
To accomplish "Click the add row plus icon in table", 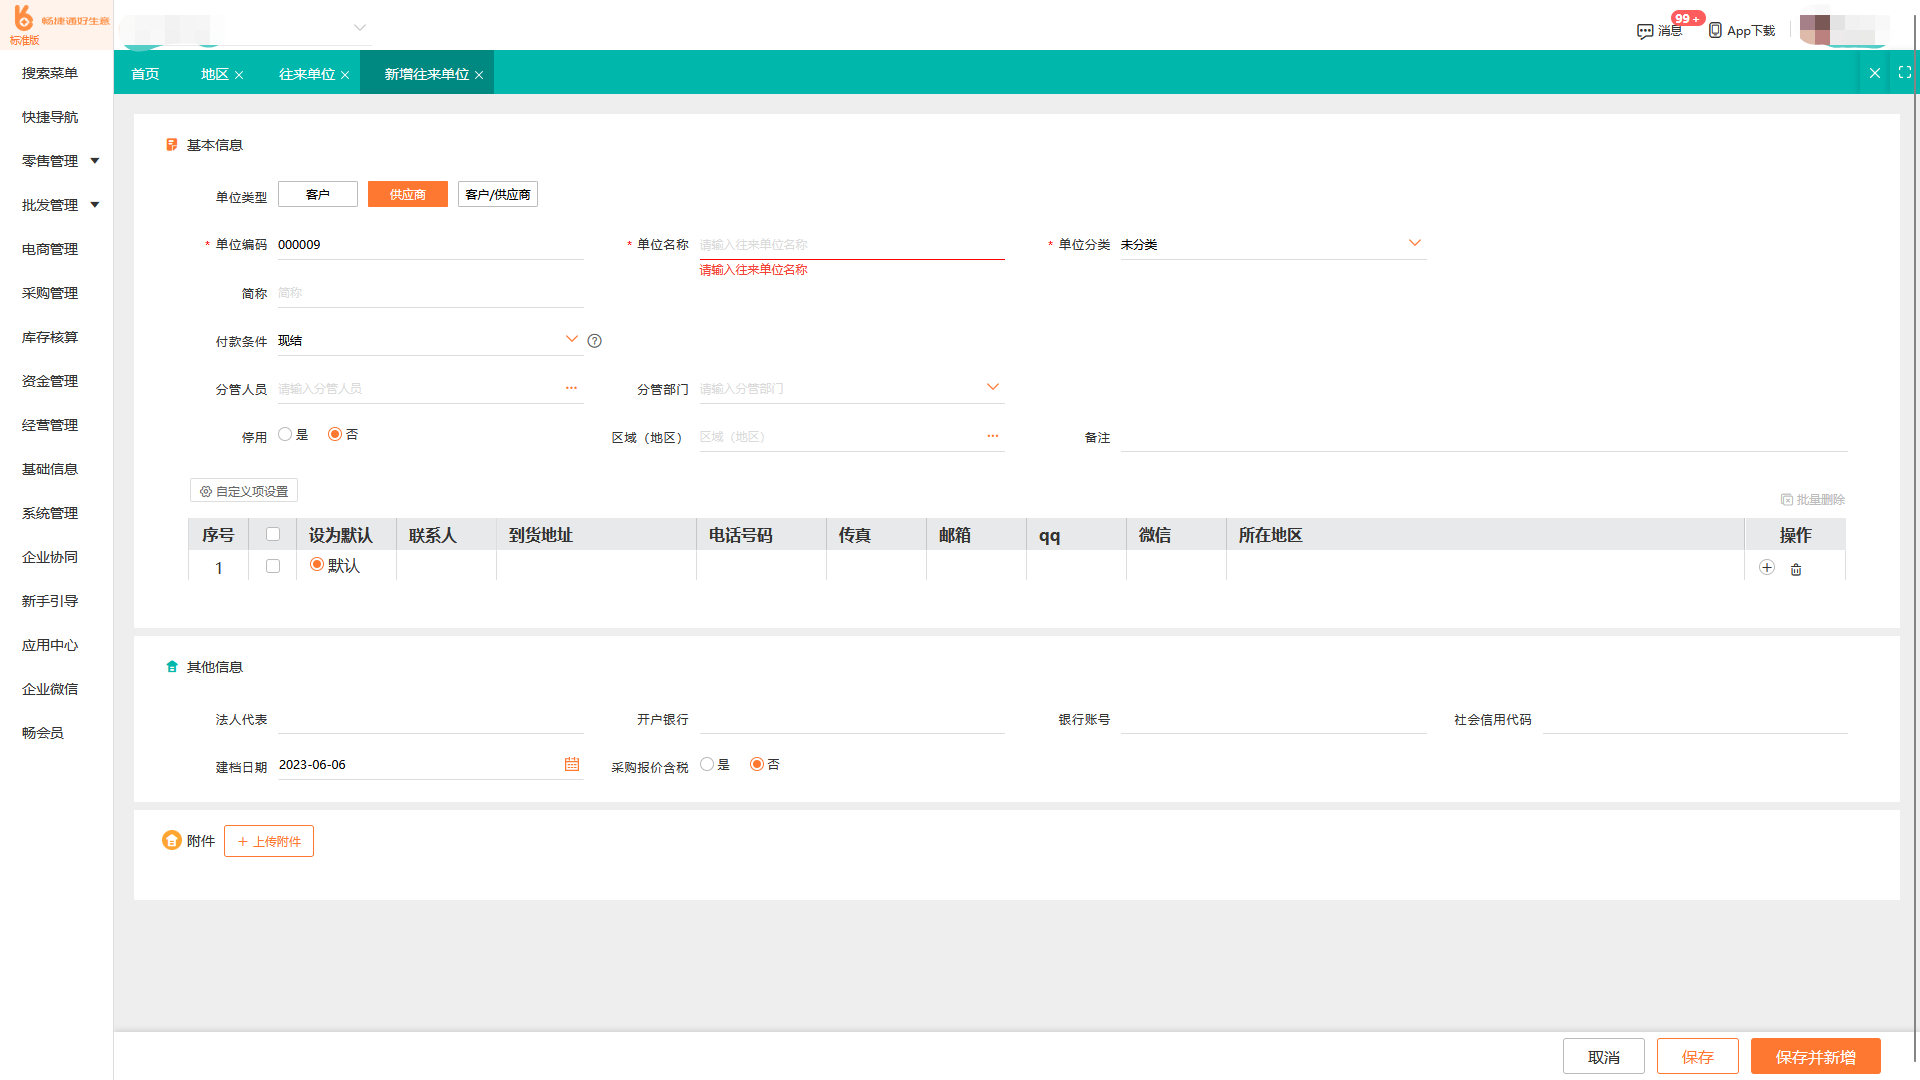I will (1767, 567).
